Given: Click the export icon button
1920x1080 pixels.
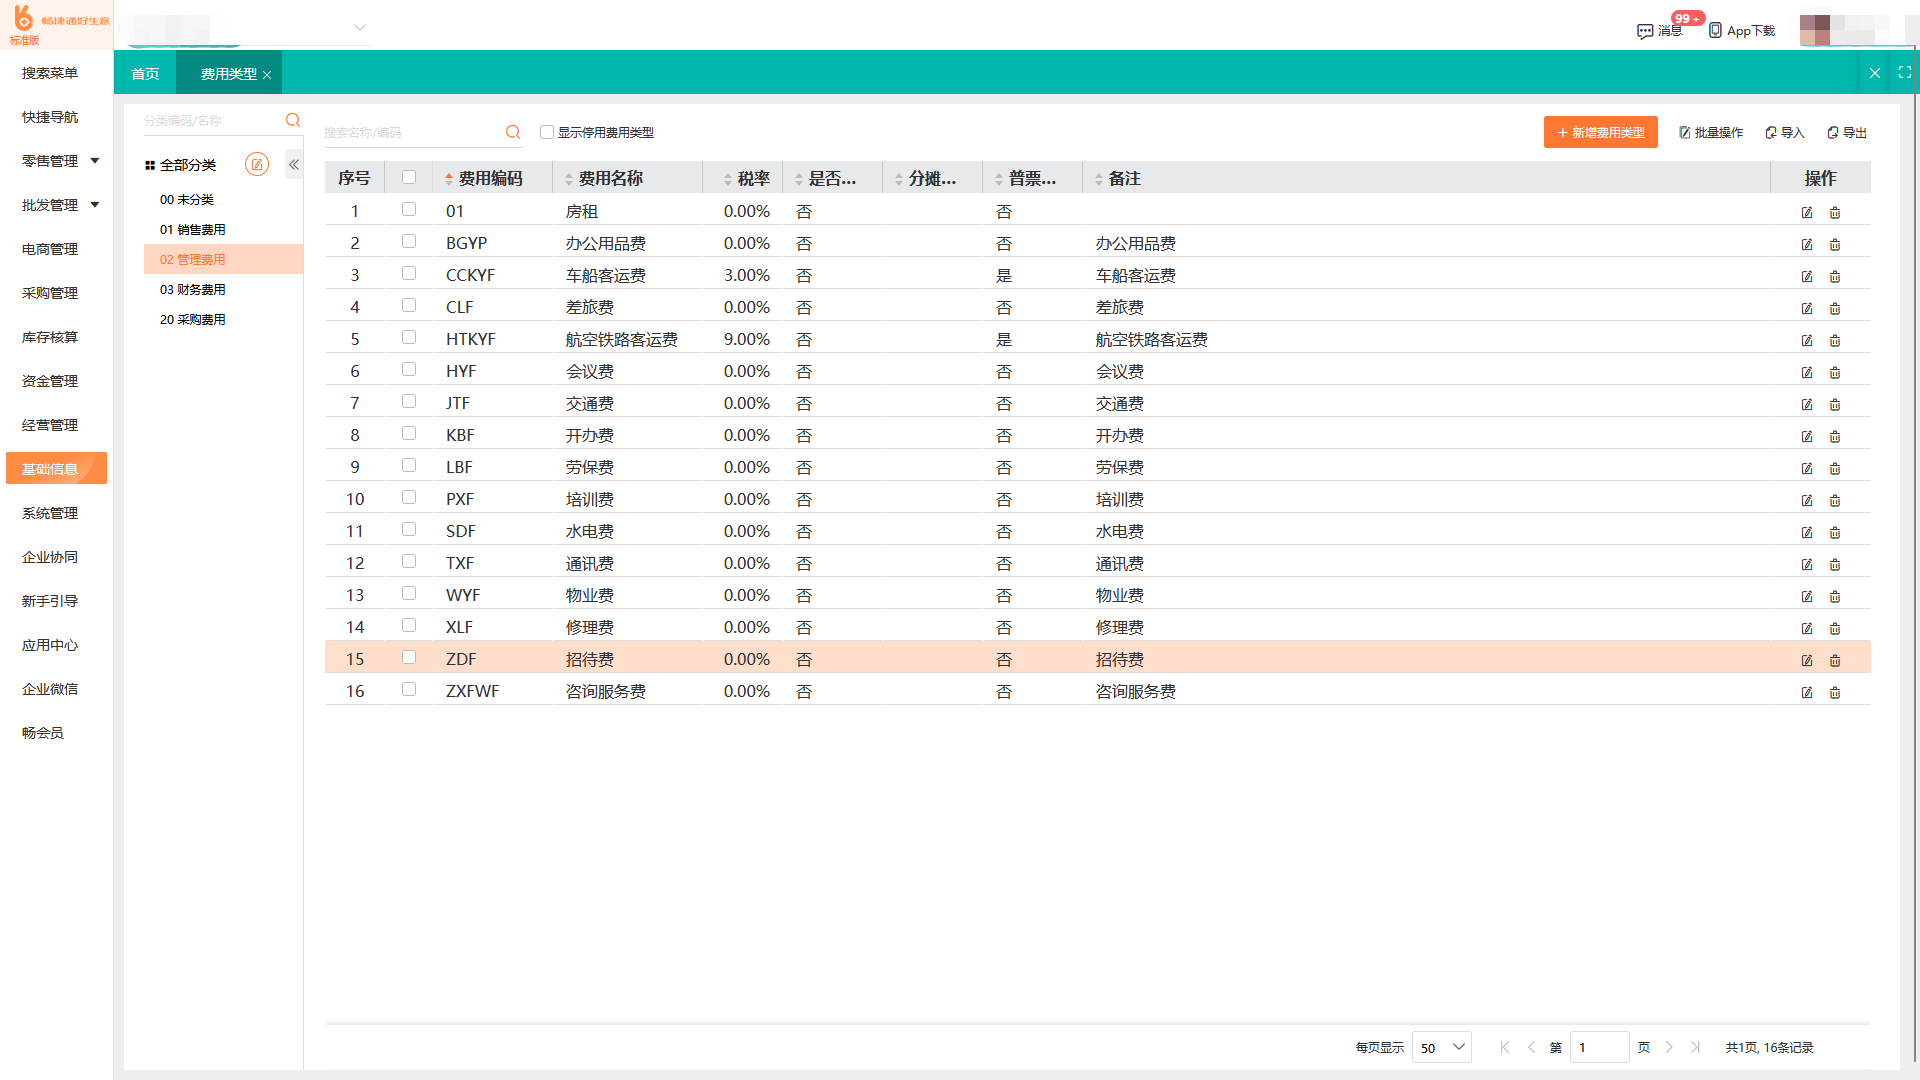Looking at the screenshot, I should (x=1846, y=129).
